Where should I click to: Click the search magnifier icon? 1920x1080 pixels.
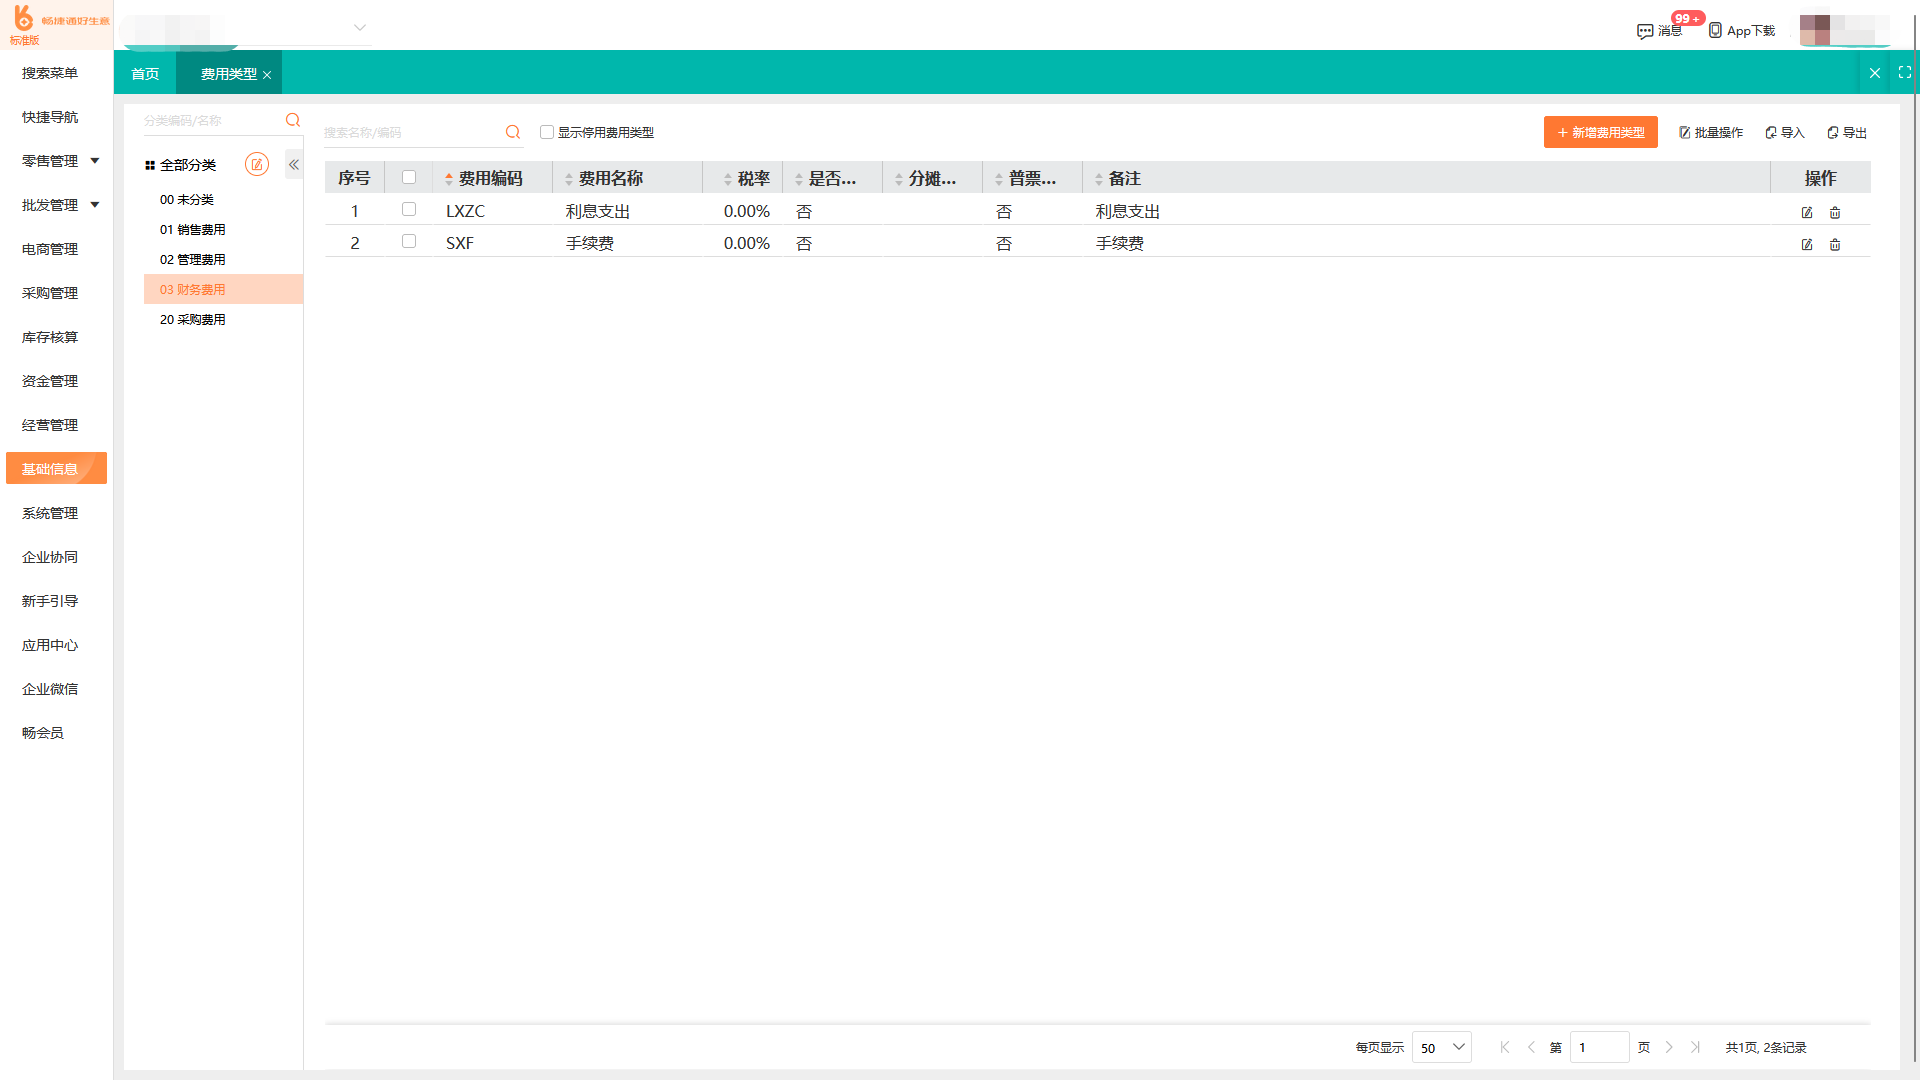coord(293,120)
